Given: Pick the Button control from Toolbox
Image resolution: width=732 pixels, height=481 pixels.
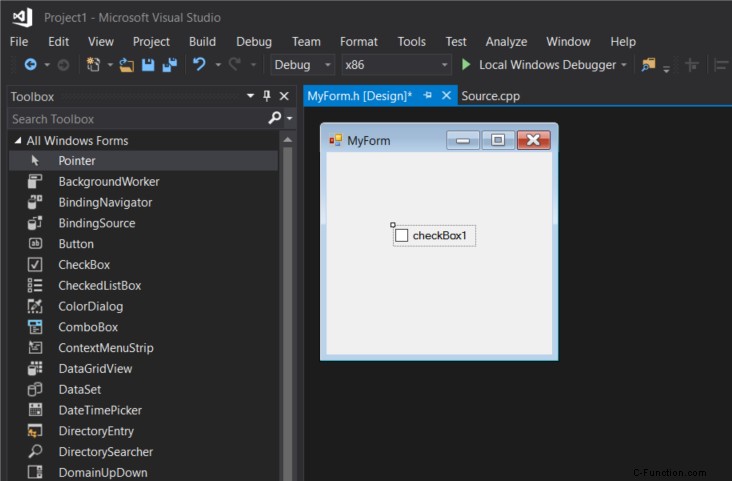Looking at the screenshot, I should pyautogui.click(x=76, y=244).
